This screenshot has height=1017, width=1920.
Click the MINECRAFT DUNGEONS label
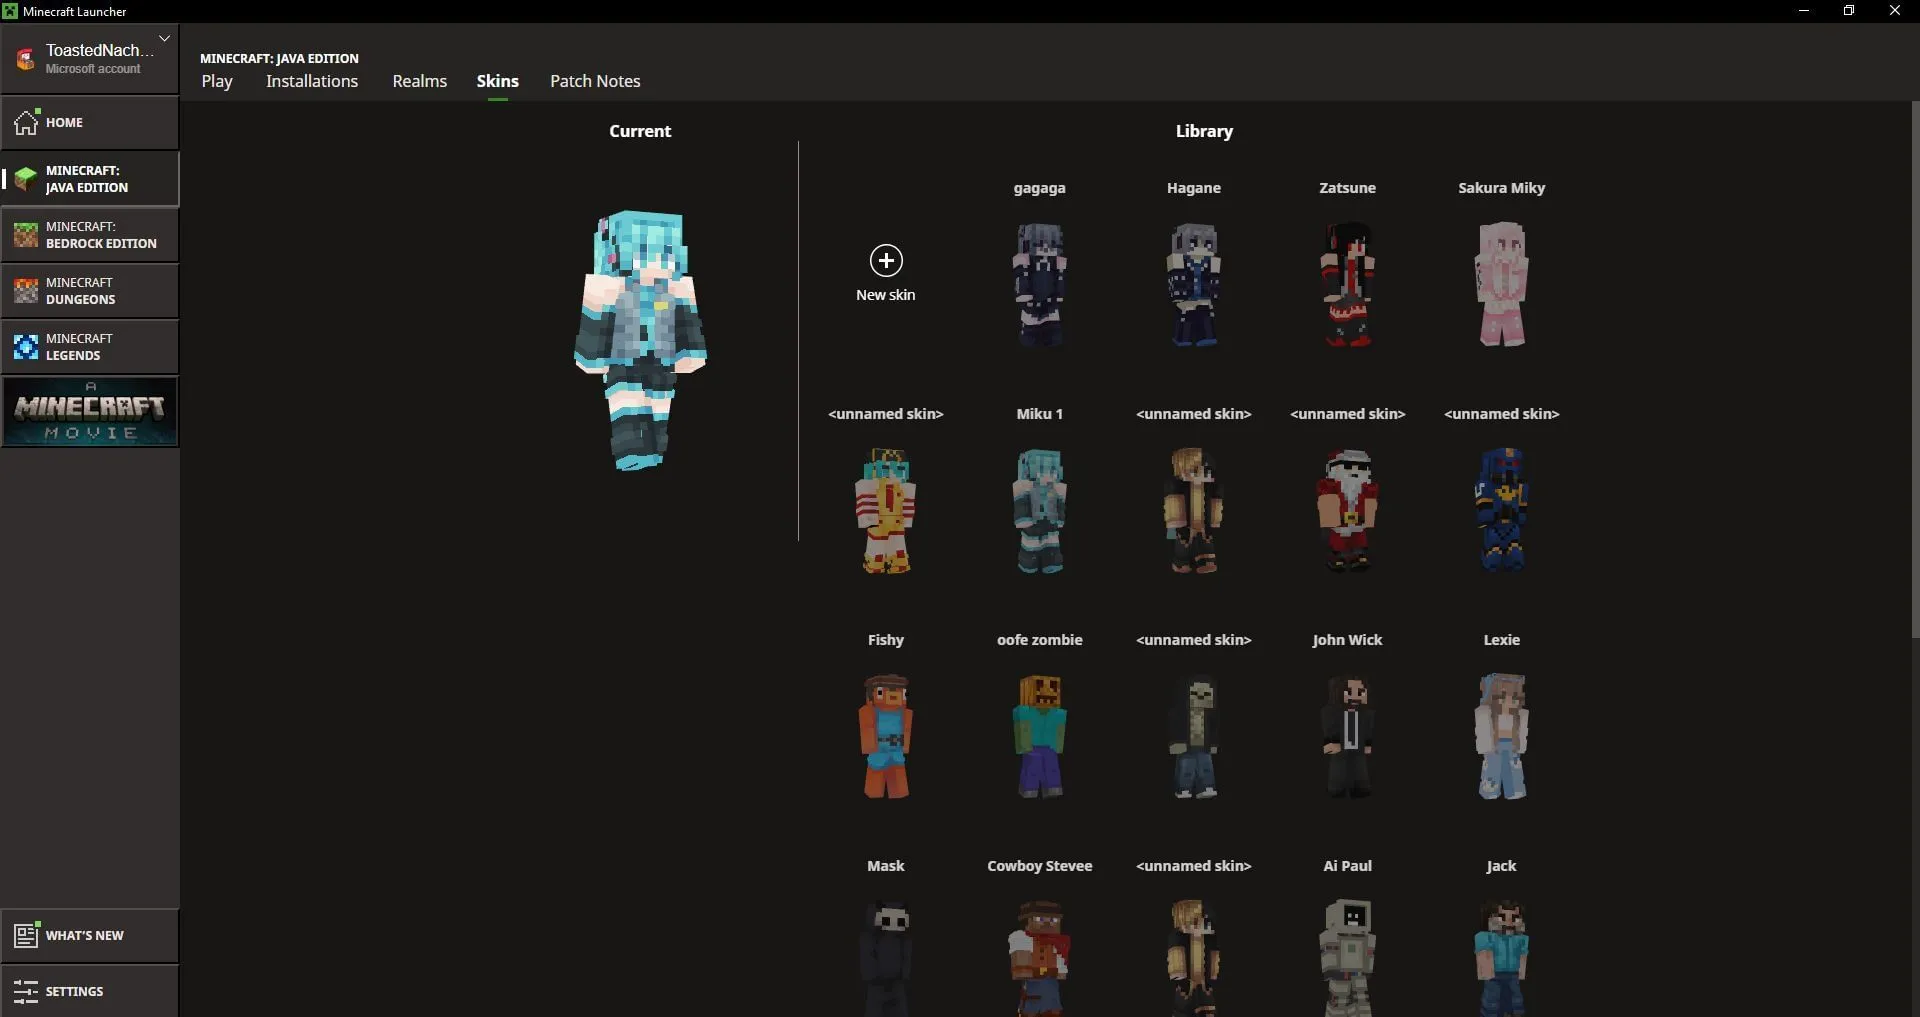pos(80,291)
